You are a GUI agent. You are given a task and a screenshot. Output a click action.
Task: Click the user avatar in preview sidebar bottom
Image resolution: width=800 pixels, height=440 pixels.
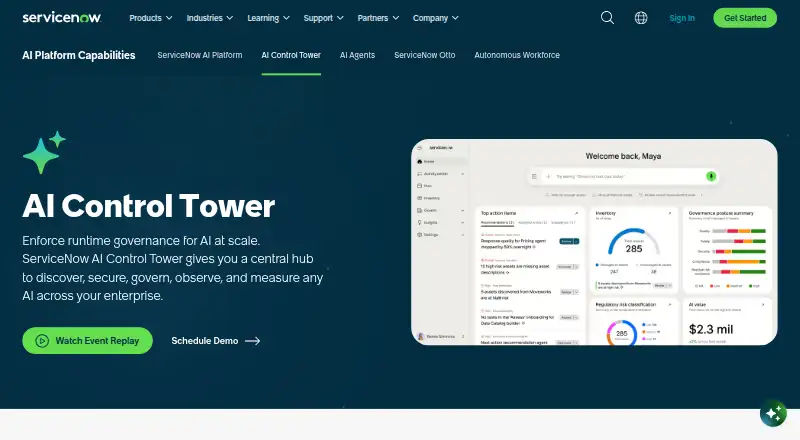(421, 336)
